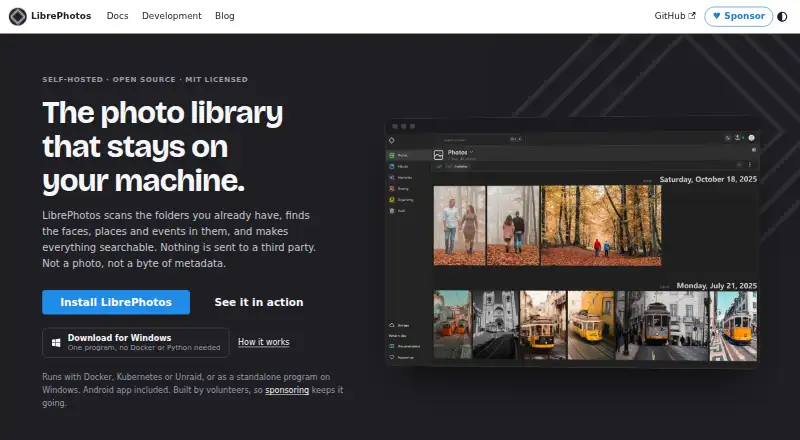Open teal-sky orange trams photo
The width and height of the screenshot is (800, 440).
452,325
